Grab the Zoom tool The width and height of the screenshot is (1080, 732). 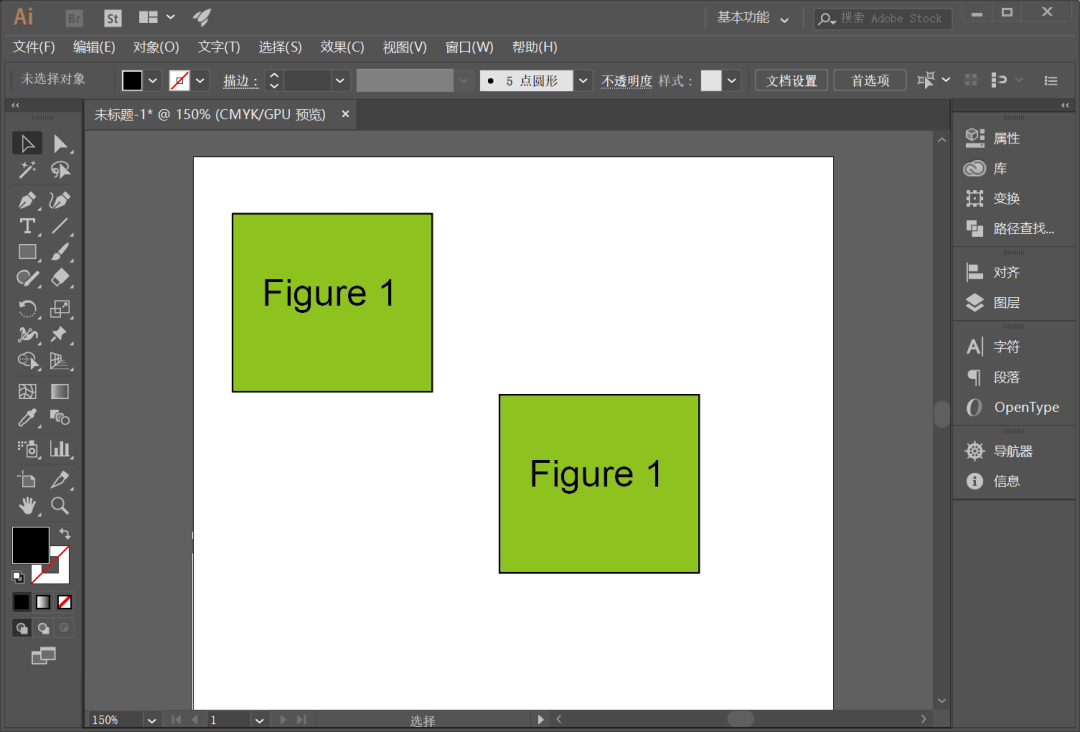tap(60, 505)
